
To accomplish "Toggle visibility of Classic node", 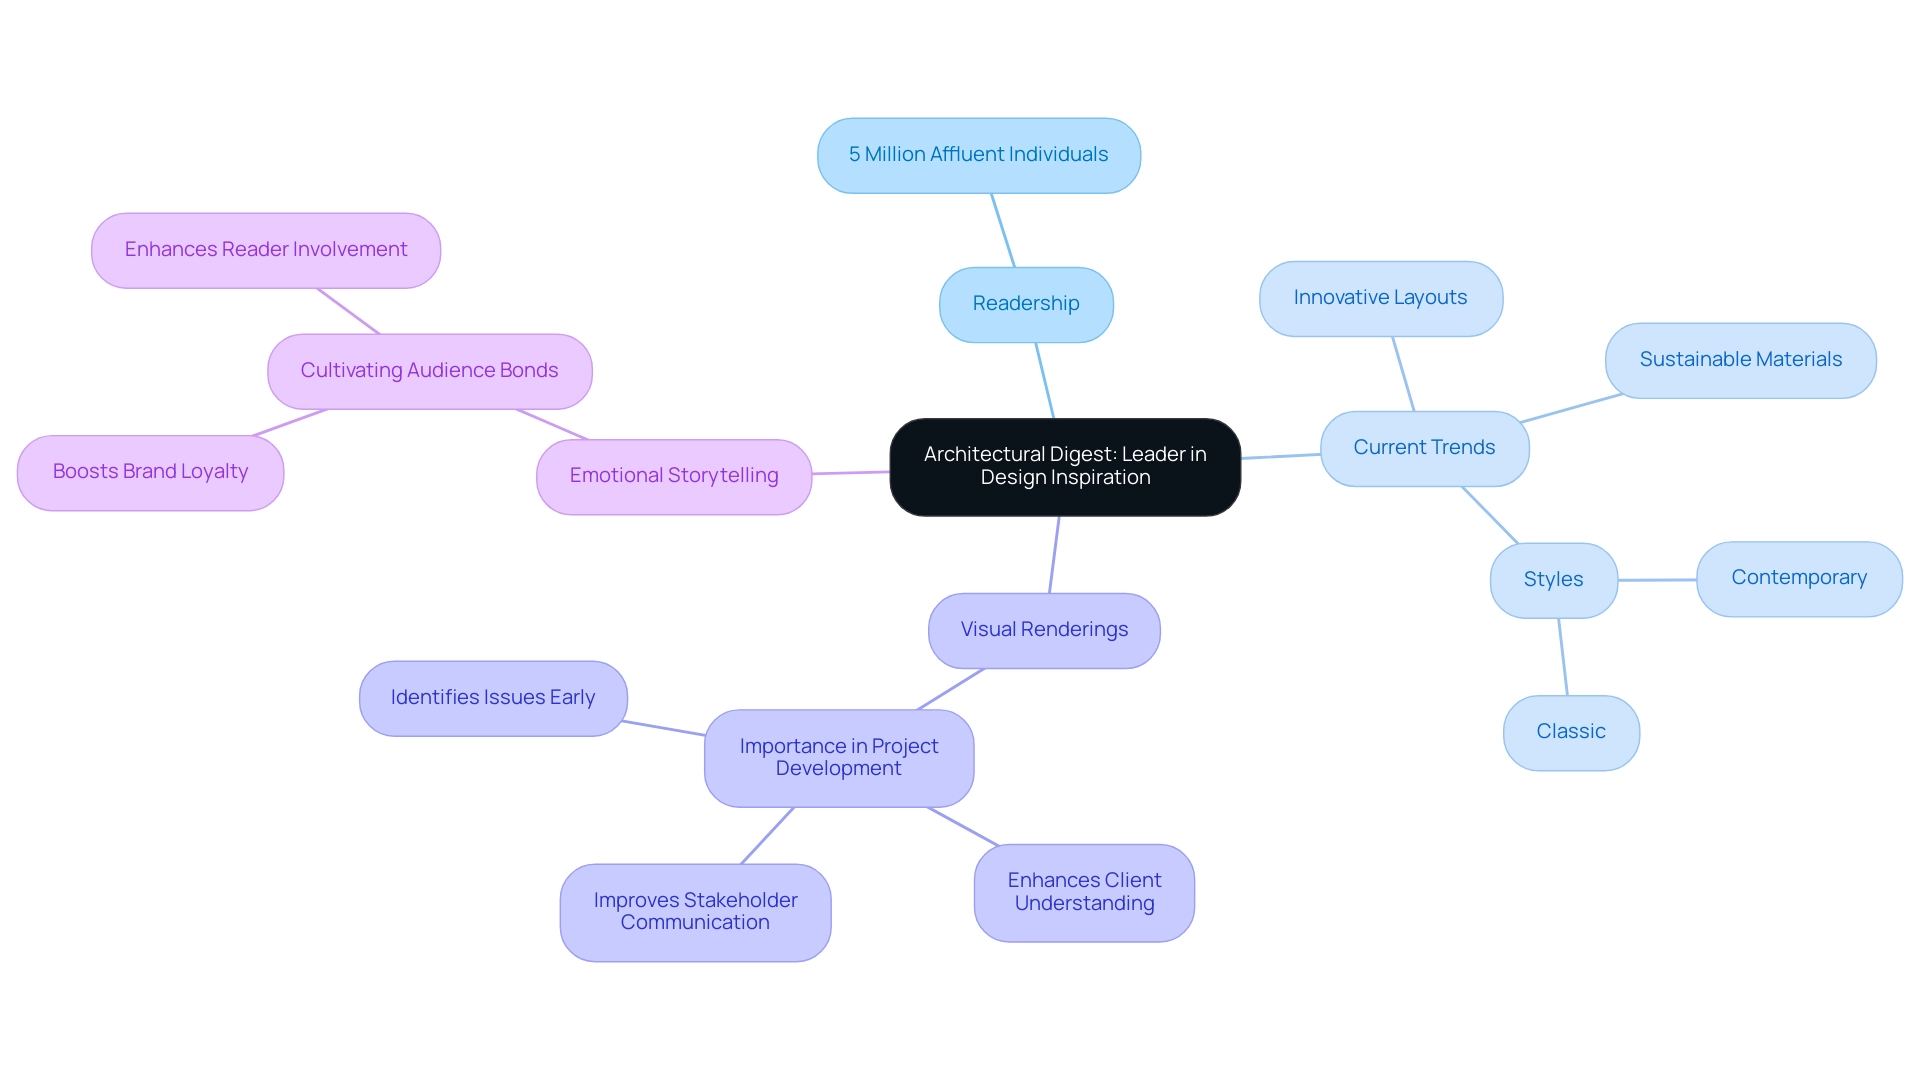I will [x=1572, y=732].
